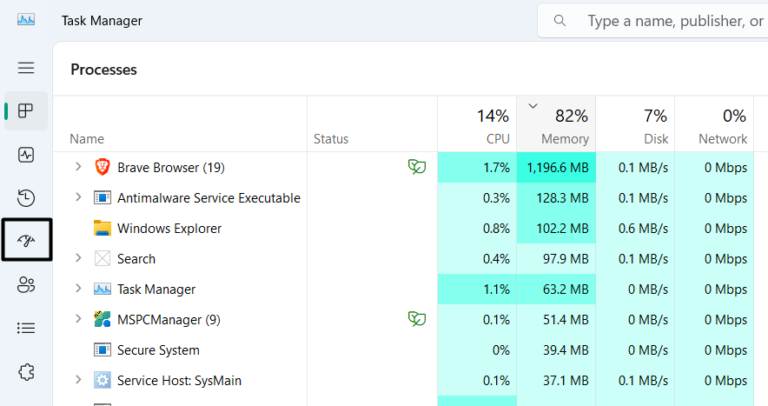Expand the Brave Browser process group
The image size is (768, 406).
click(79, 167)
